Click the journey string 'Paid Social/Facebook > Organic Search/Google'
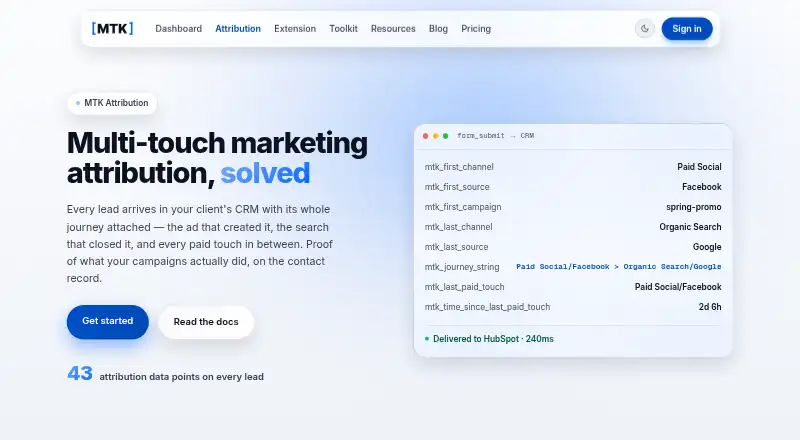The width and height of the screenshot is (800, 440). pos(618,266)
